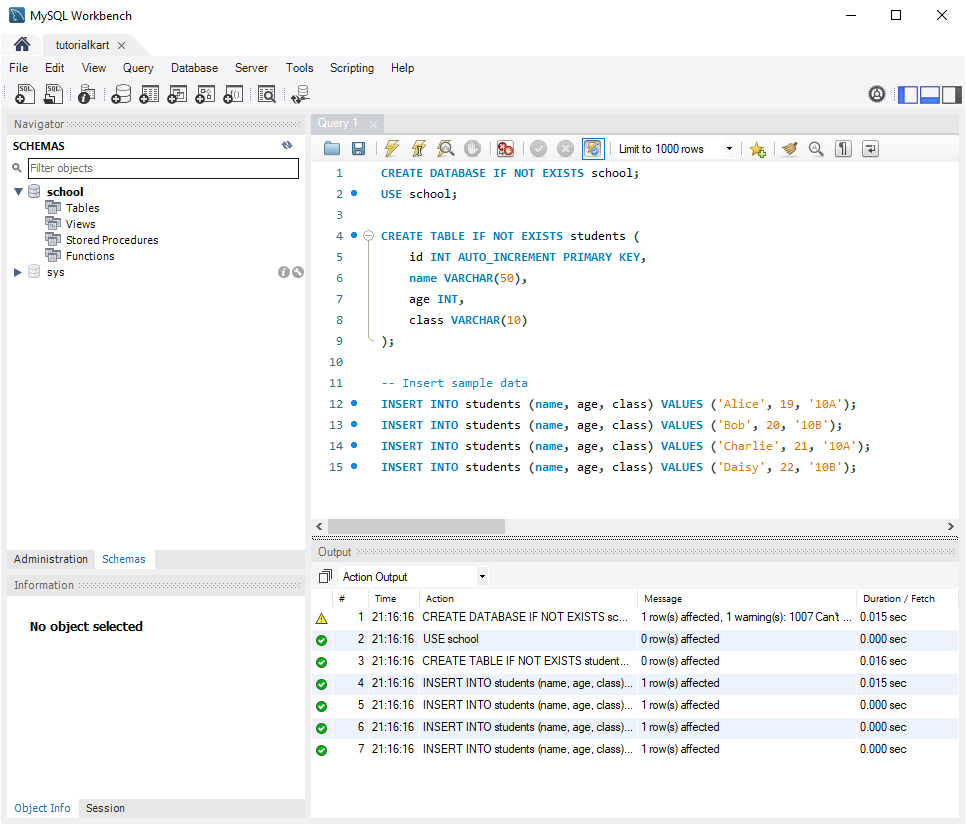Click the execute query lightning bolt icon
966x825 pixels.
coord(391,149)
